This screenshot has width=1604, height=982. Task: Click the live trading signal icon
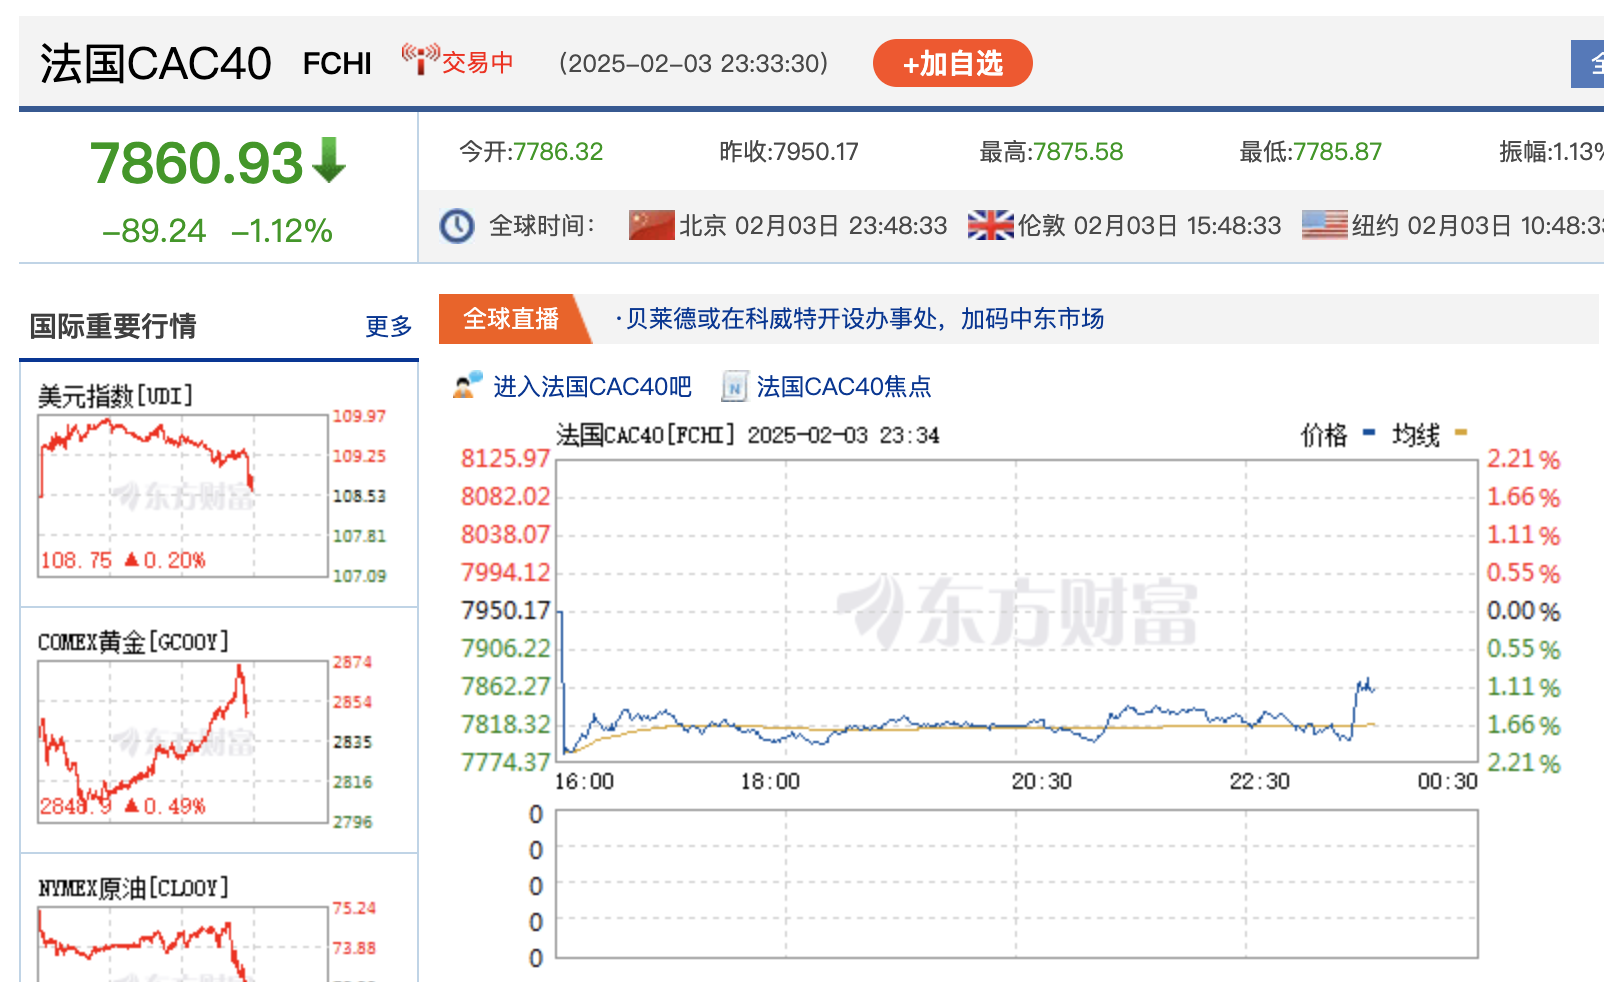420,59
